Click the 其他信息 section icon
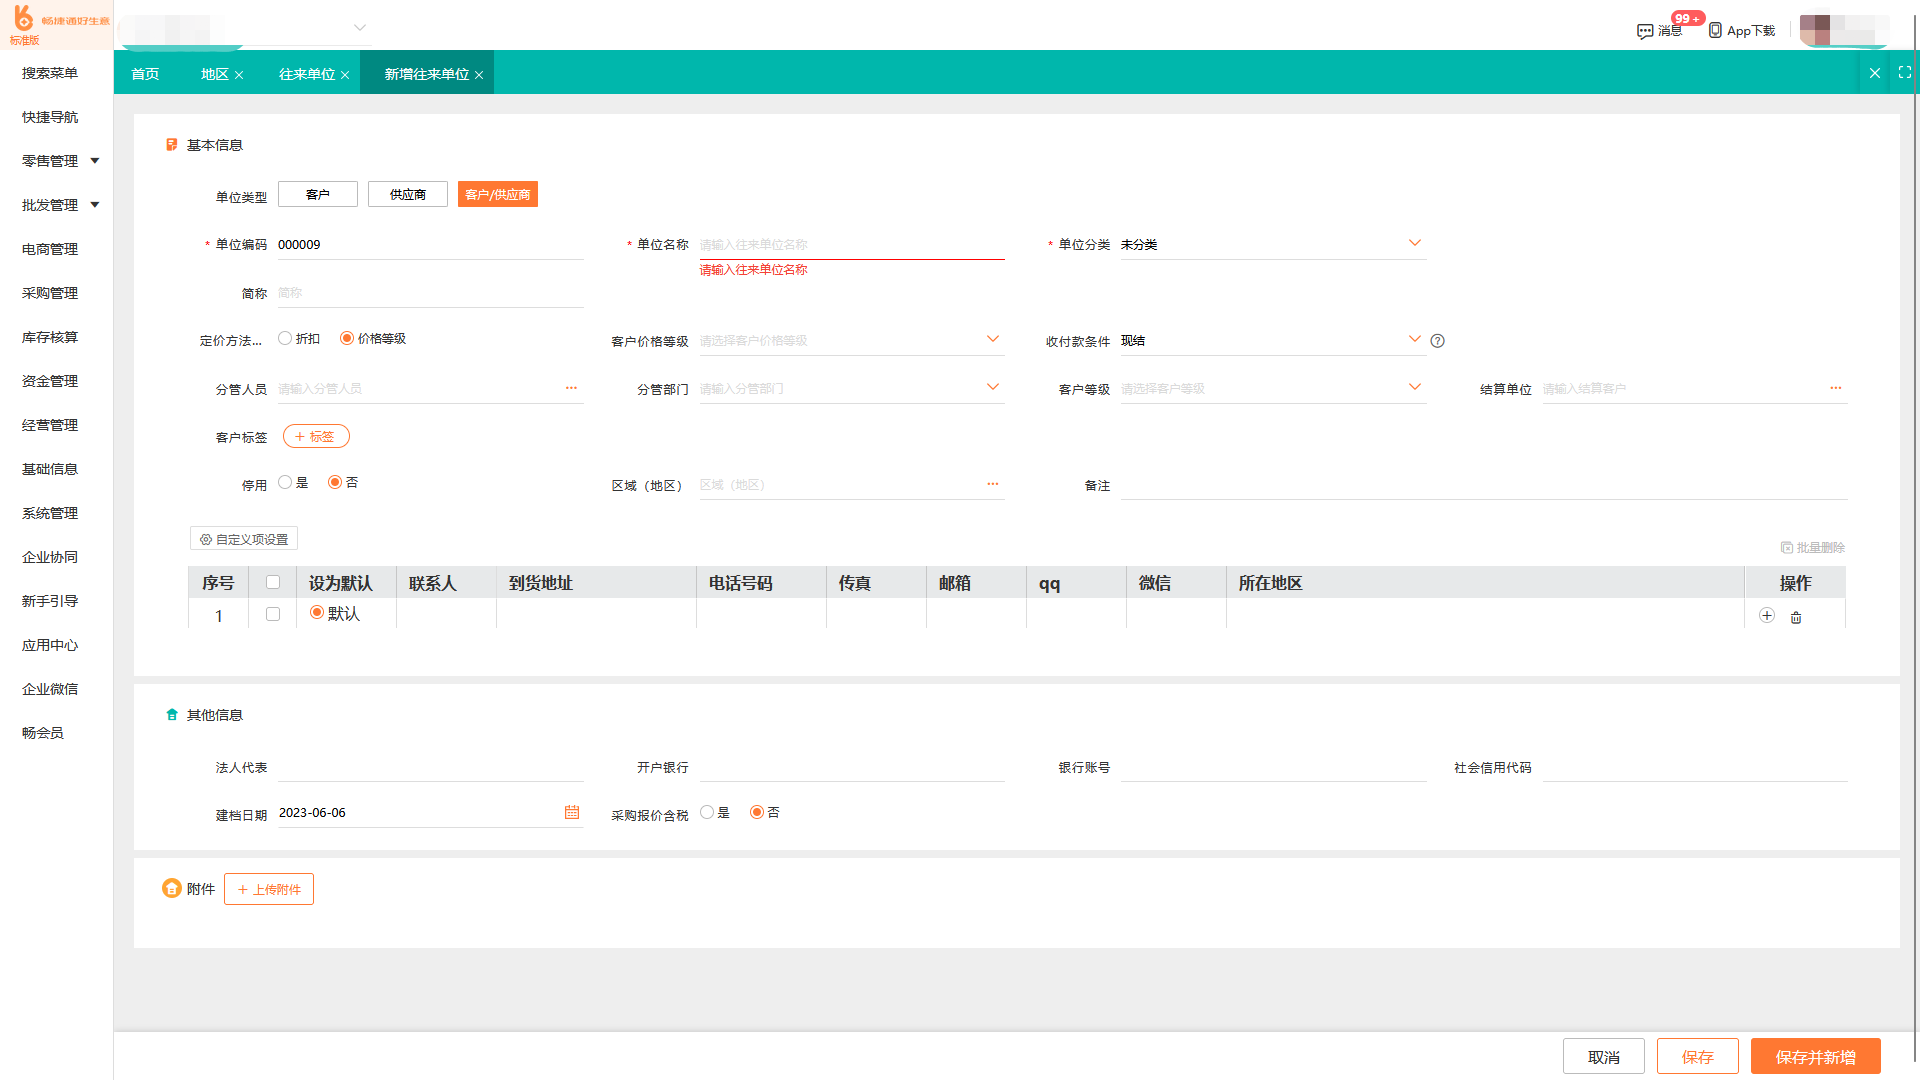 171,715
